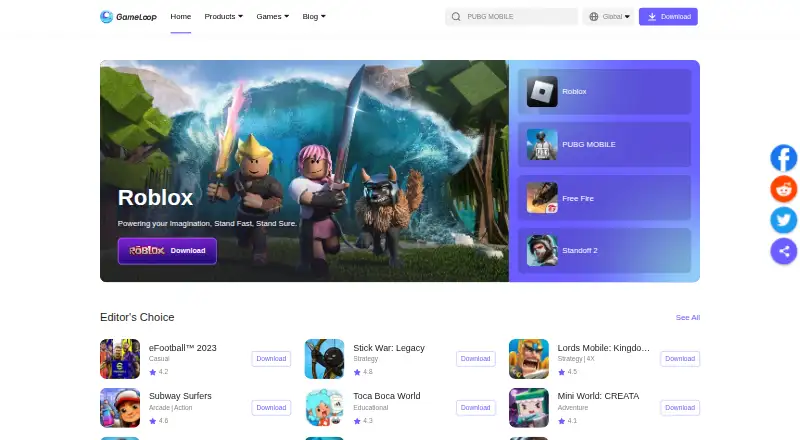Viewport: 800px width, 440px height.
Task: Click the Educational genre label
Action: point(370,408)
